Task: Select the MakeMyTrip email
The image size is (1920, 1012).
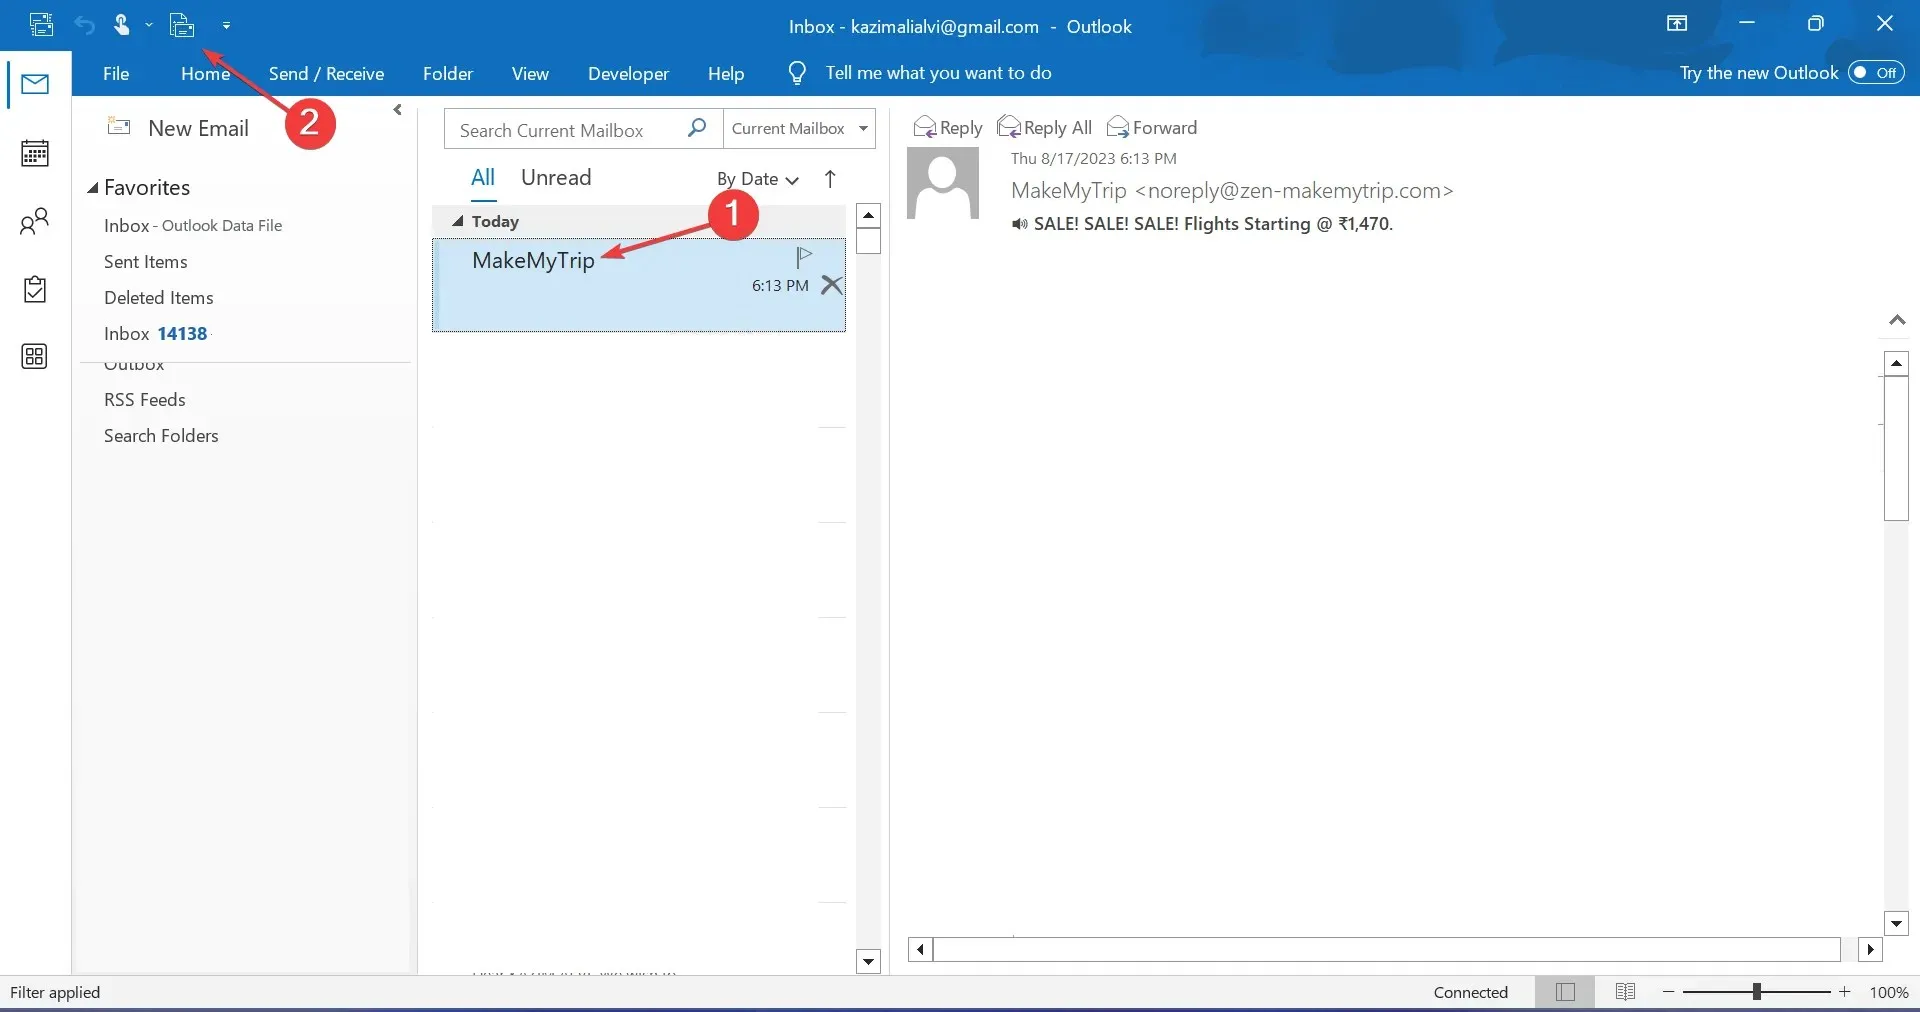Action: coord(639,285)
